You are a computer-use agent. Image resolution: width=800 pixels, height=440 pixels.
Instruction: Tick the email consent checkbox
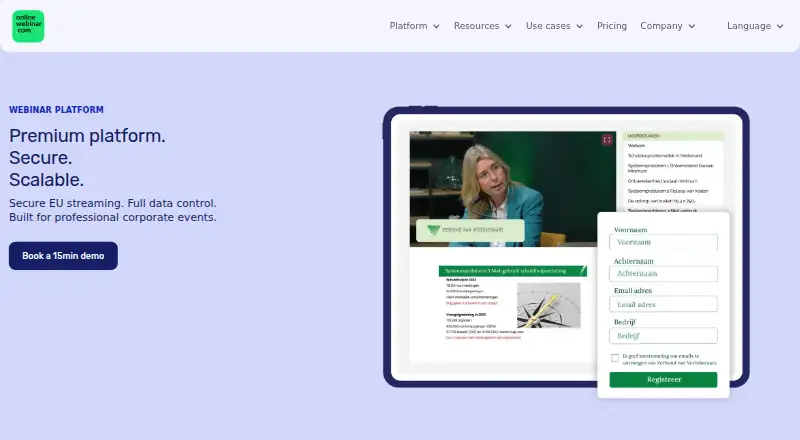coord(615,358)
